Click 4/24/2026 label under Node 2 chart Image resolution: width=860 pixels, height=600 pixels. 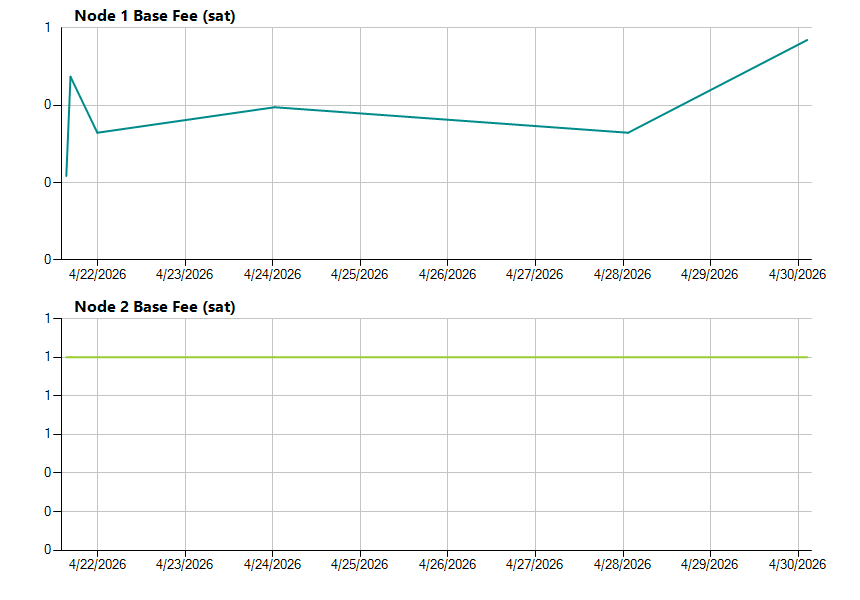pos(272,565)
